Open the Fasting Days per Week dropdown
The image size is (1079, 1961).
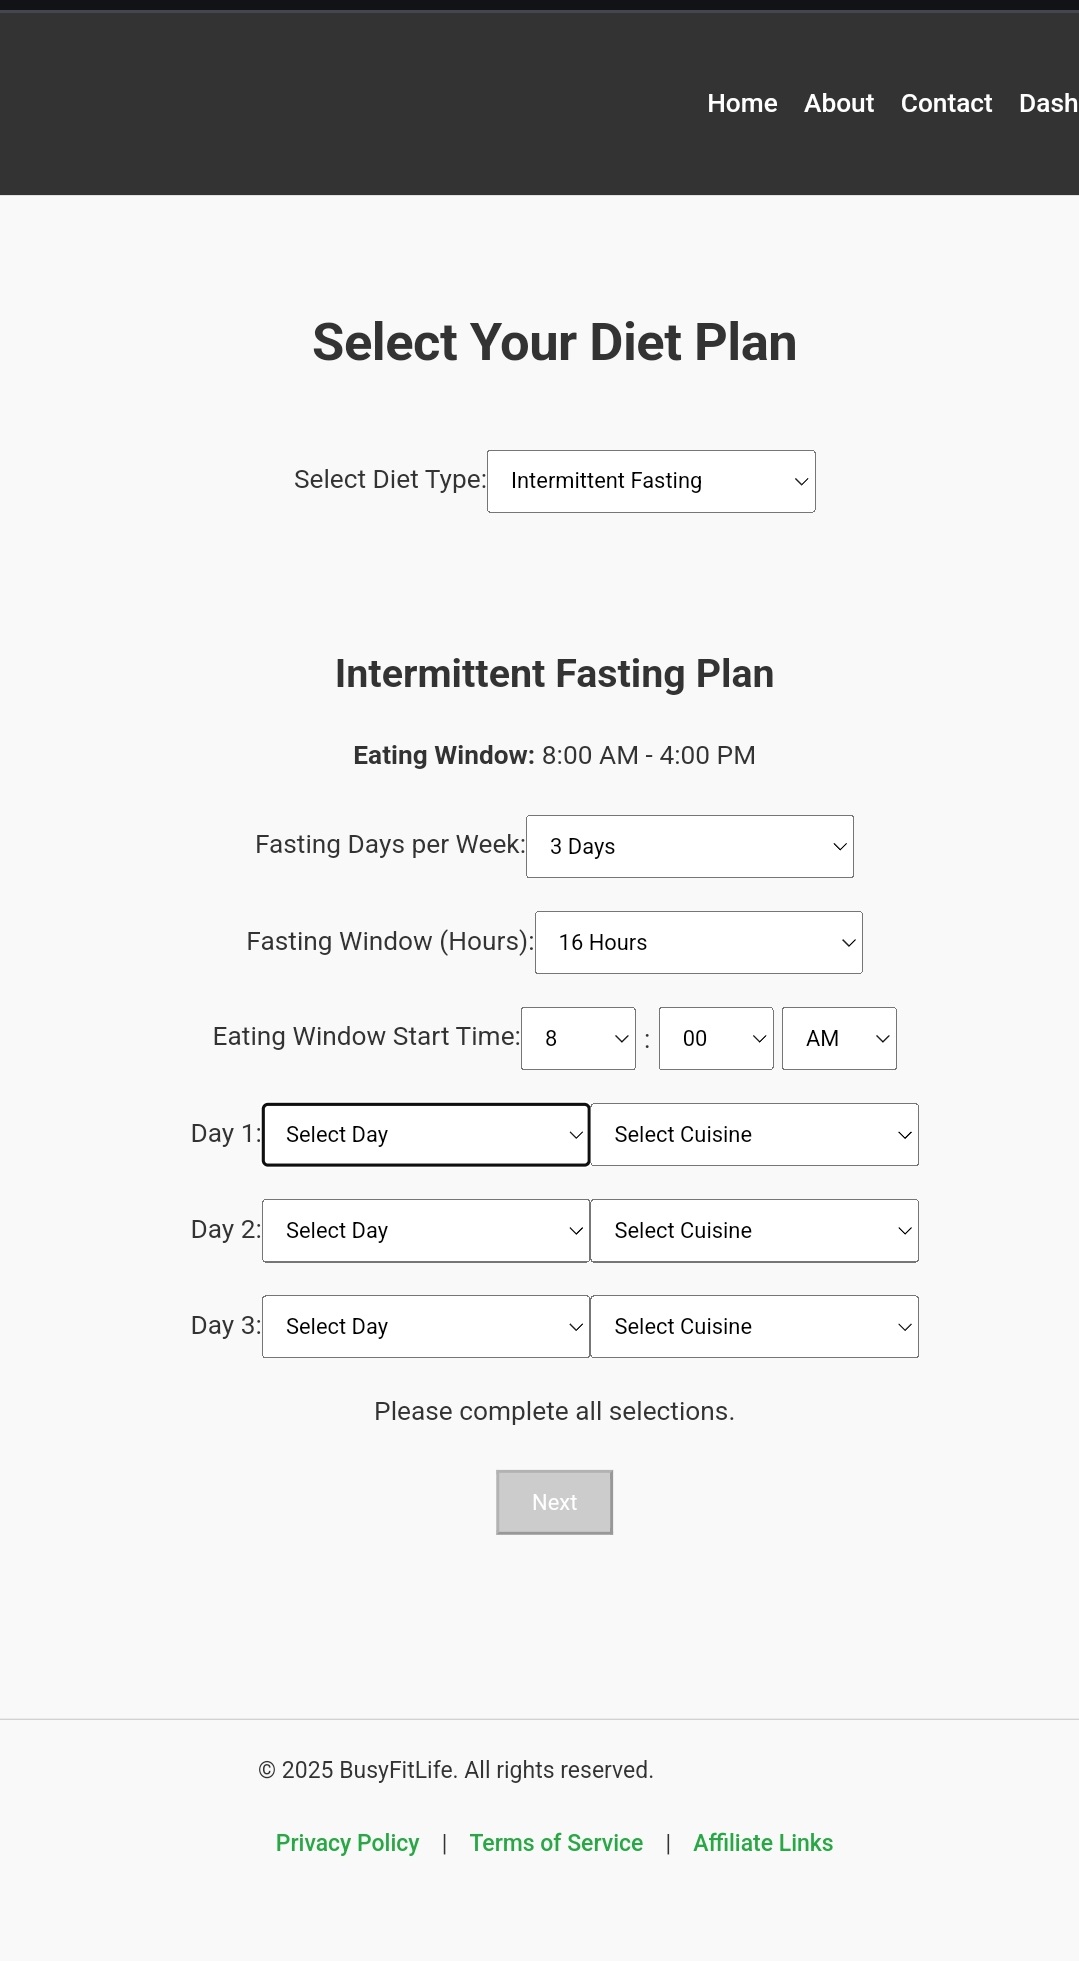pyautogui.click(x=689, y=846)
